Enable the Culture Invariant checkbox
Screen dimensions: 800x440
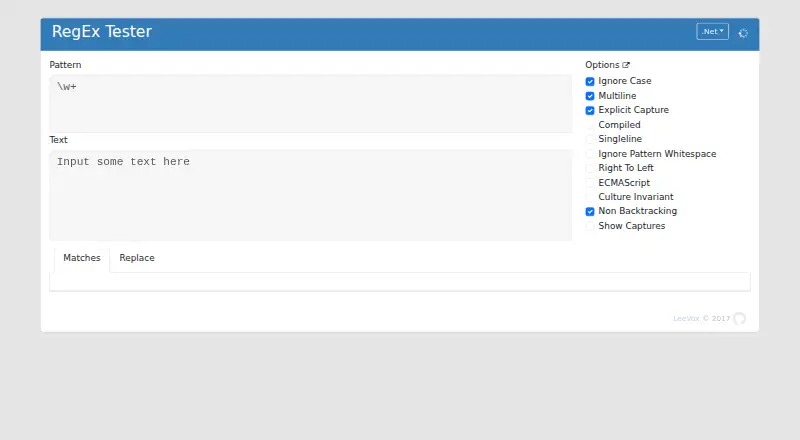pyautogui.click(x=590, y=197)
